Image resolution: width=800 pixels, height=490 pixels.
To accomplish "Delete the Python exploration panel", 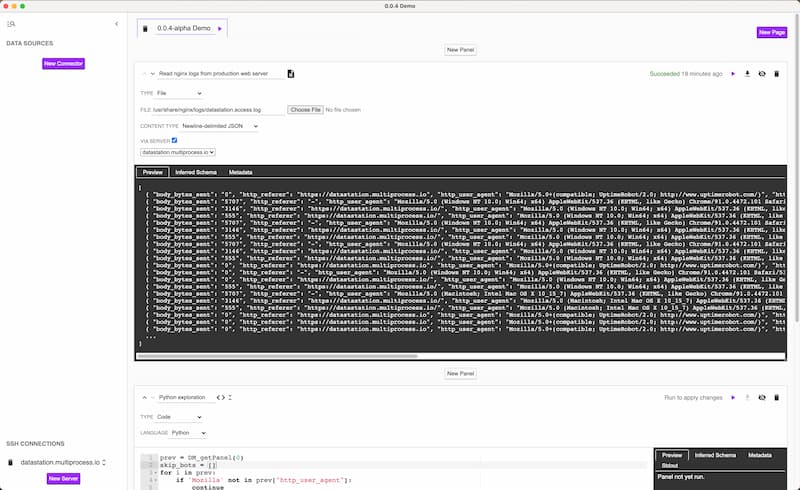I will tap(776, 397).
